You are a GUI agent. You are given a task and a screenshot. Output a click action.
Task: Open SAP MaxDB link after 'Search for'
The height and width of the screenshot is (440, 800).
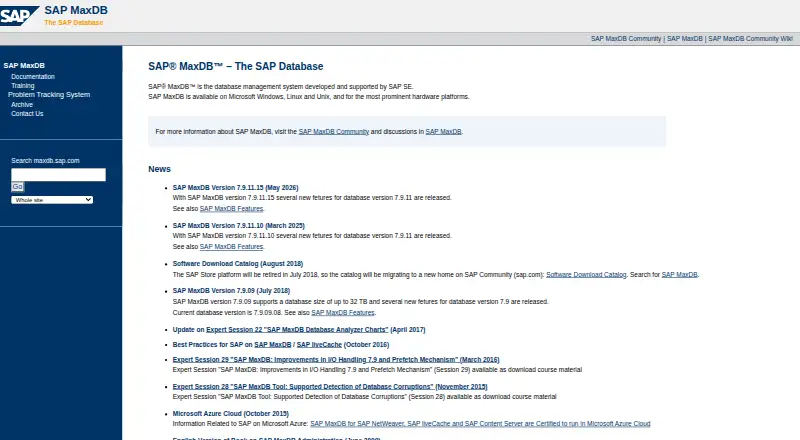click(x=679, y=275)
